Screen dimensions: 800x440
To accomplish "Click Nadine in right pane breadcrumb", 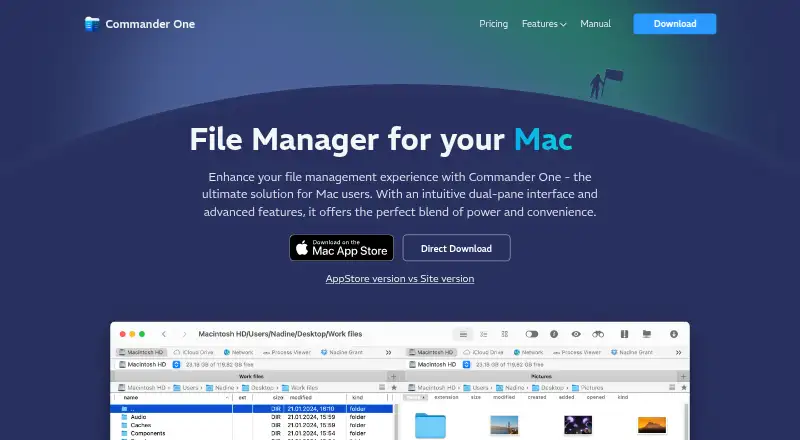I will coord(510,387).
